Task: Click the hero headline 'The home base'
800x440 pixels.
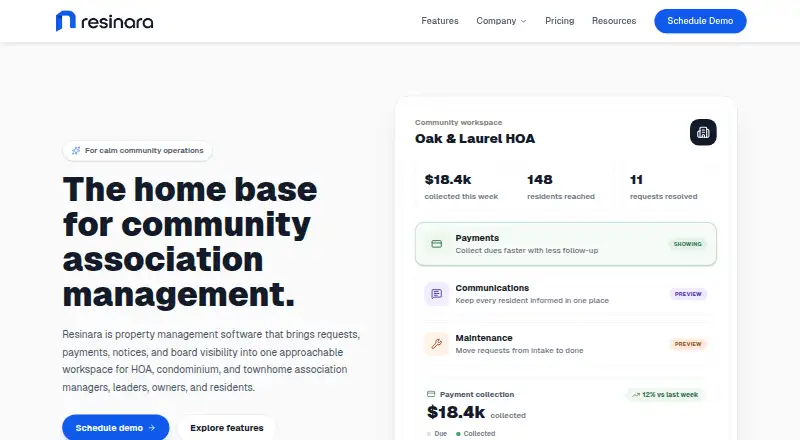Action: 190,190
